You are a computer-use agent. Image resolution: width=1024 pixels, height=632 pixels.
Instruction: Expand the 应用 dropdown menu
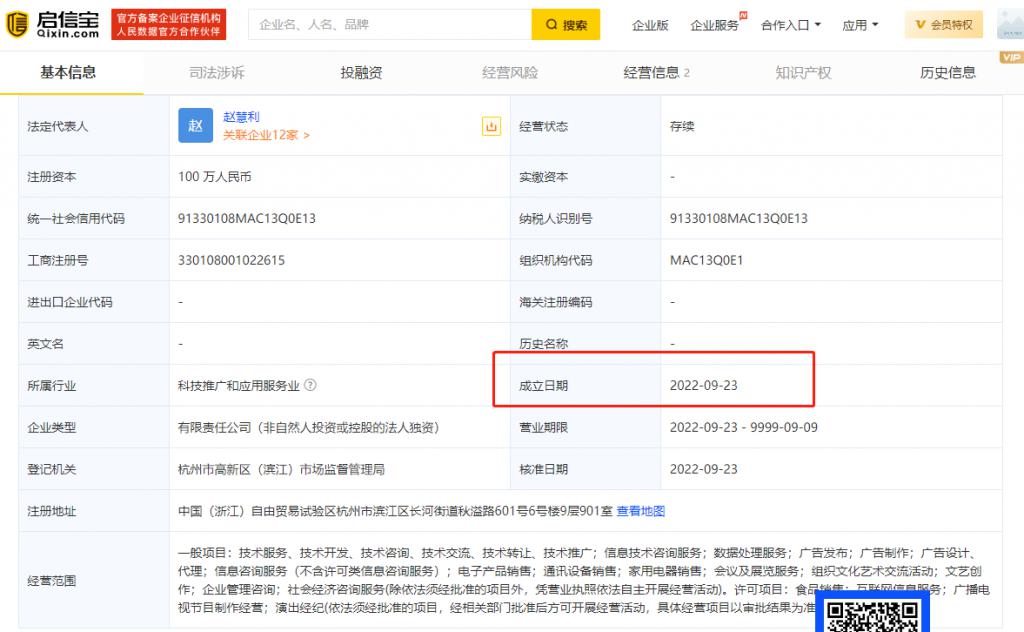[860, 25]
